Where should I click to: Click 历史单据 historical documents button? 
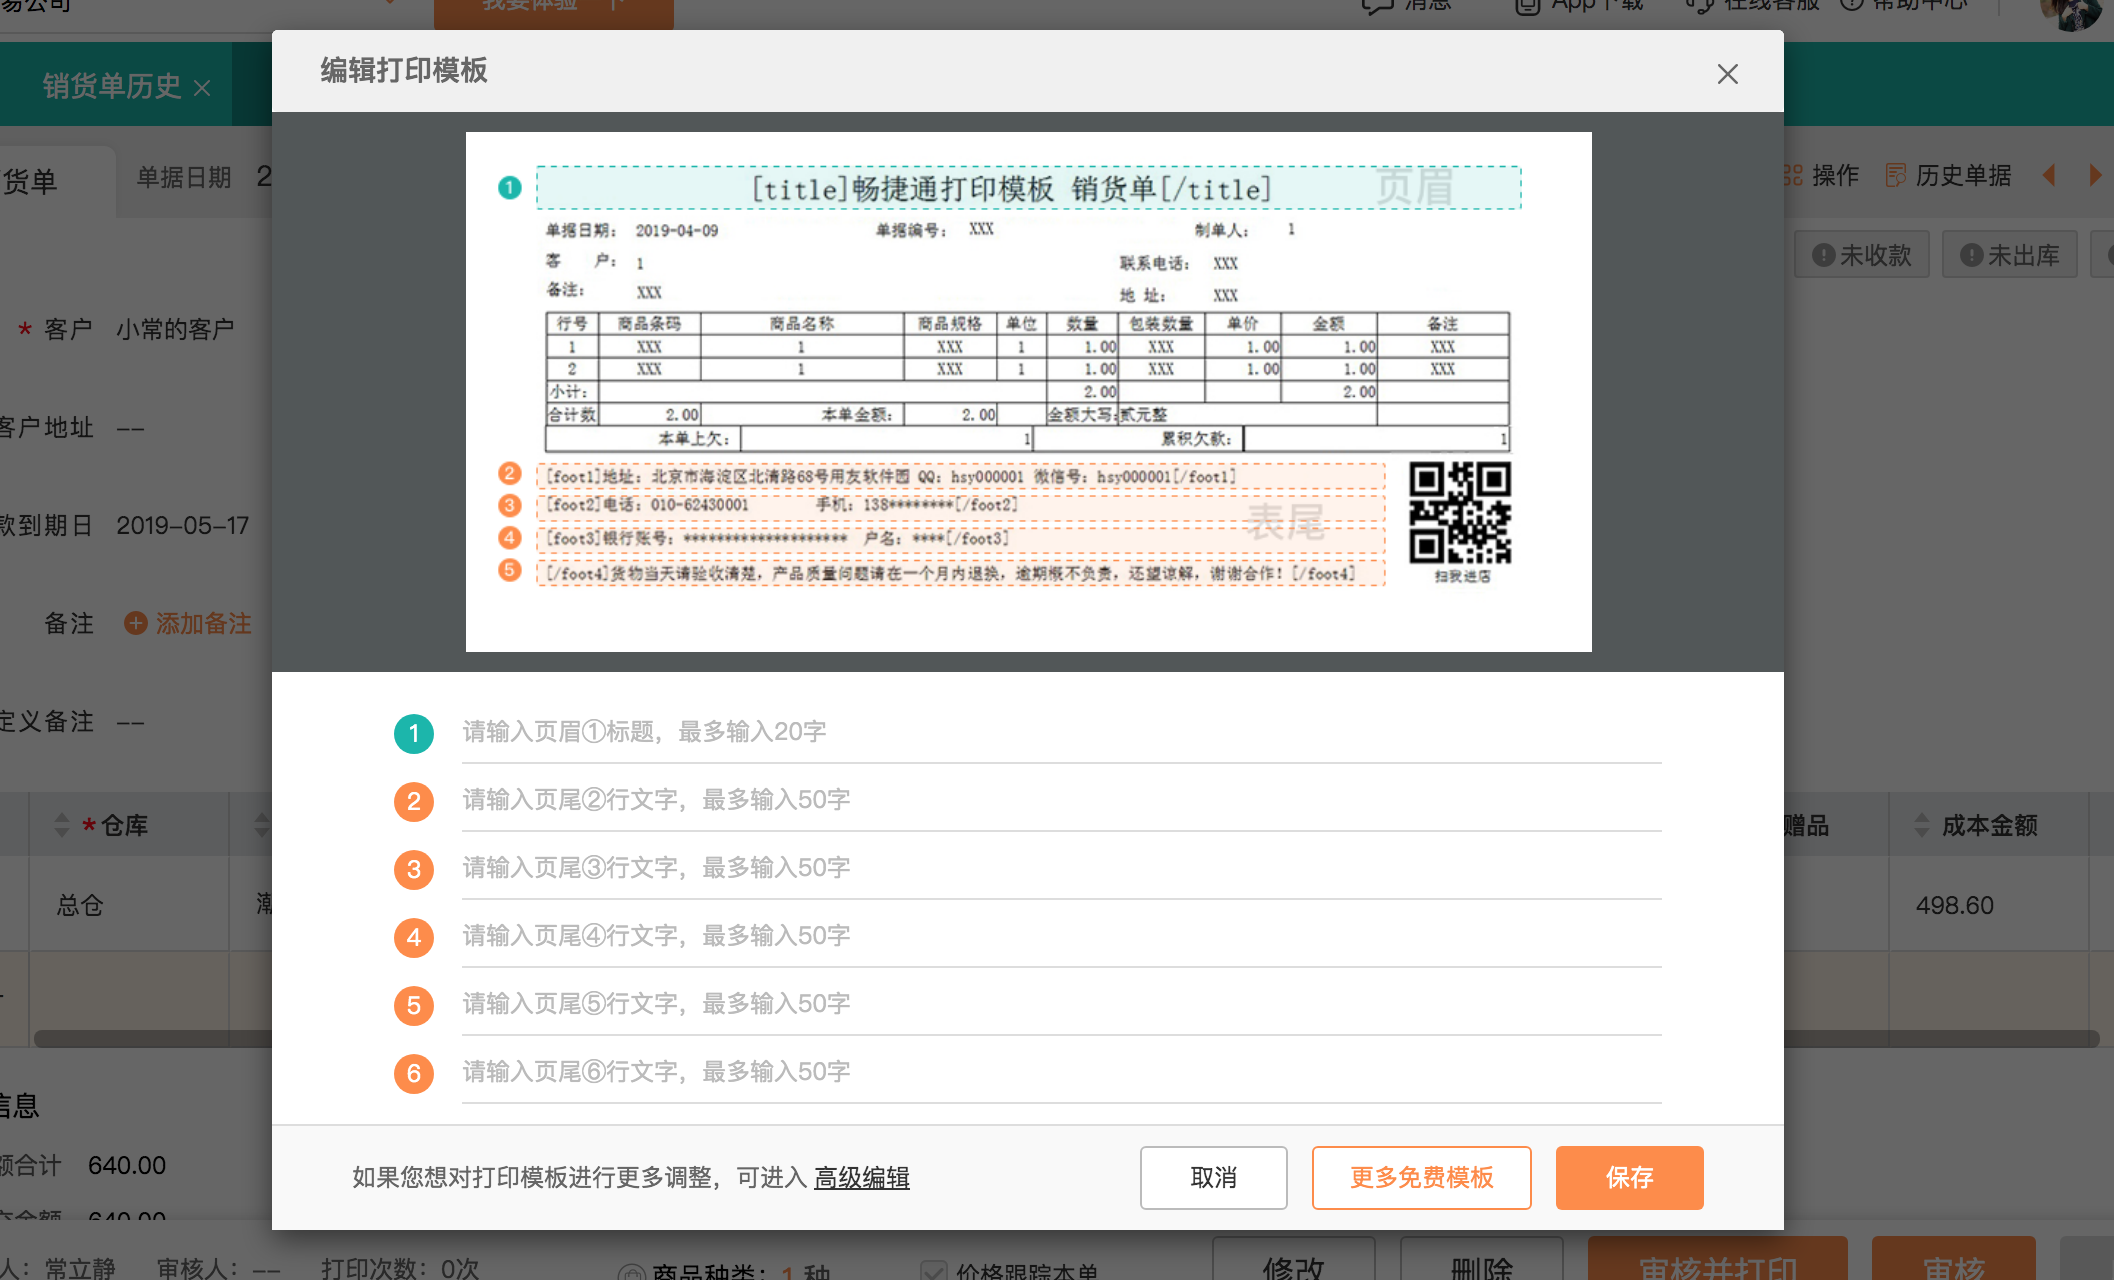click(1949, 172)
